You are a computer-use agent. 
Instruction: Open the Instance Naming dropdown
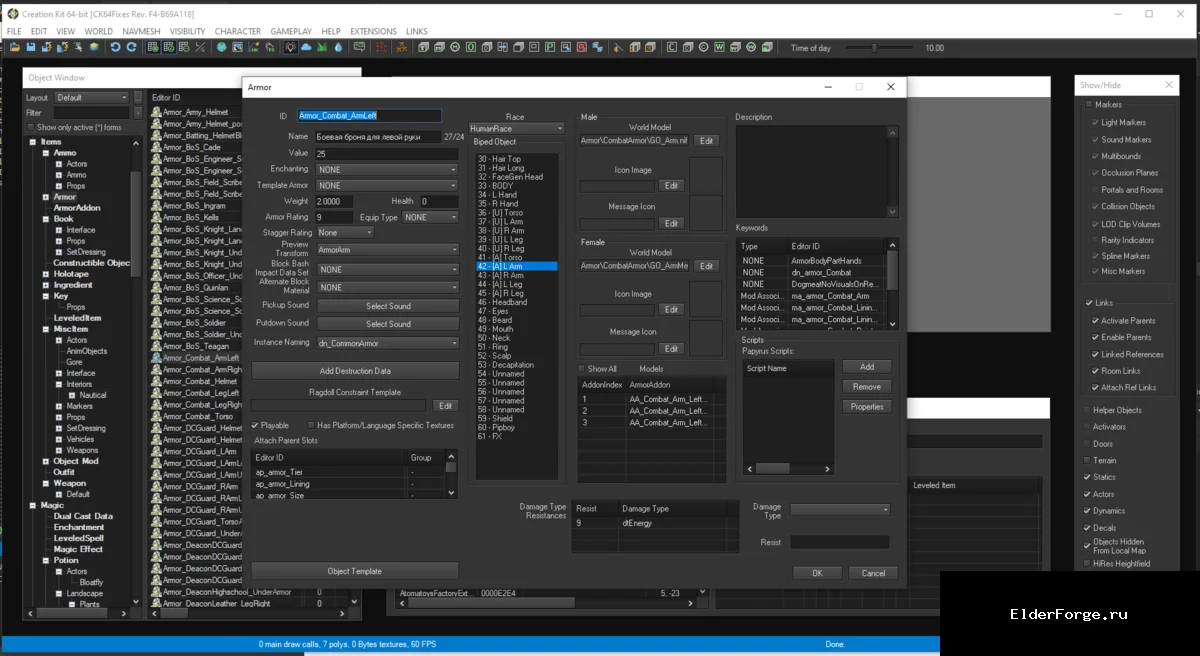387,343
